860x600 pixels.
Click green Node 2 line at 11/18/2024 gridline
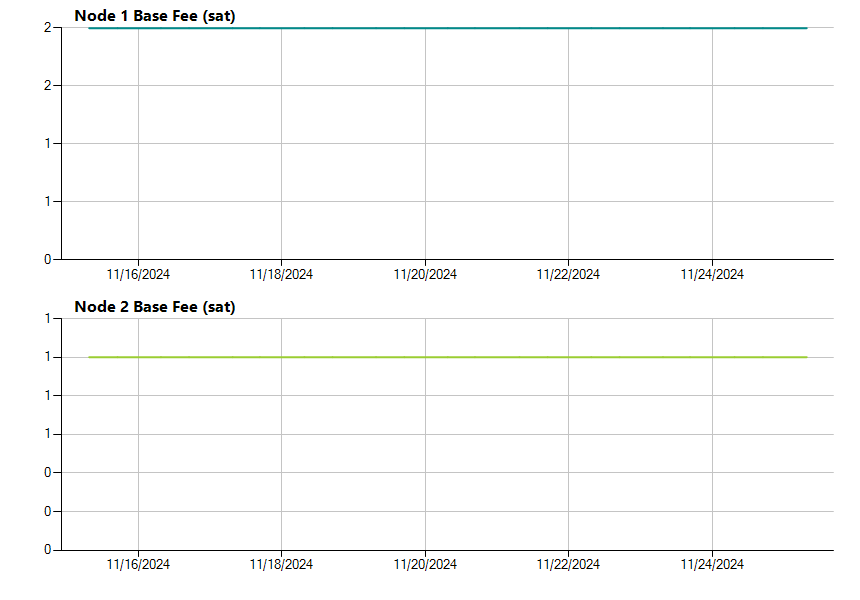281,357
